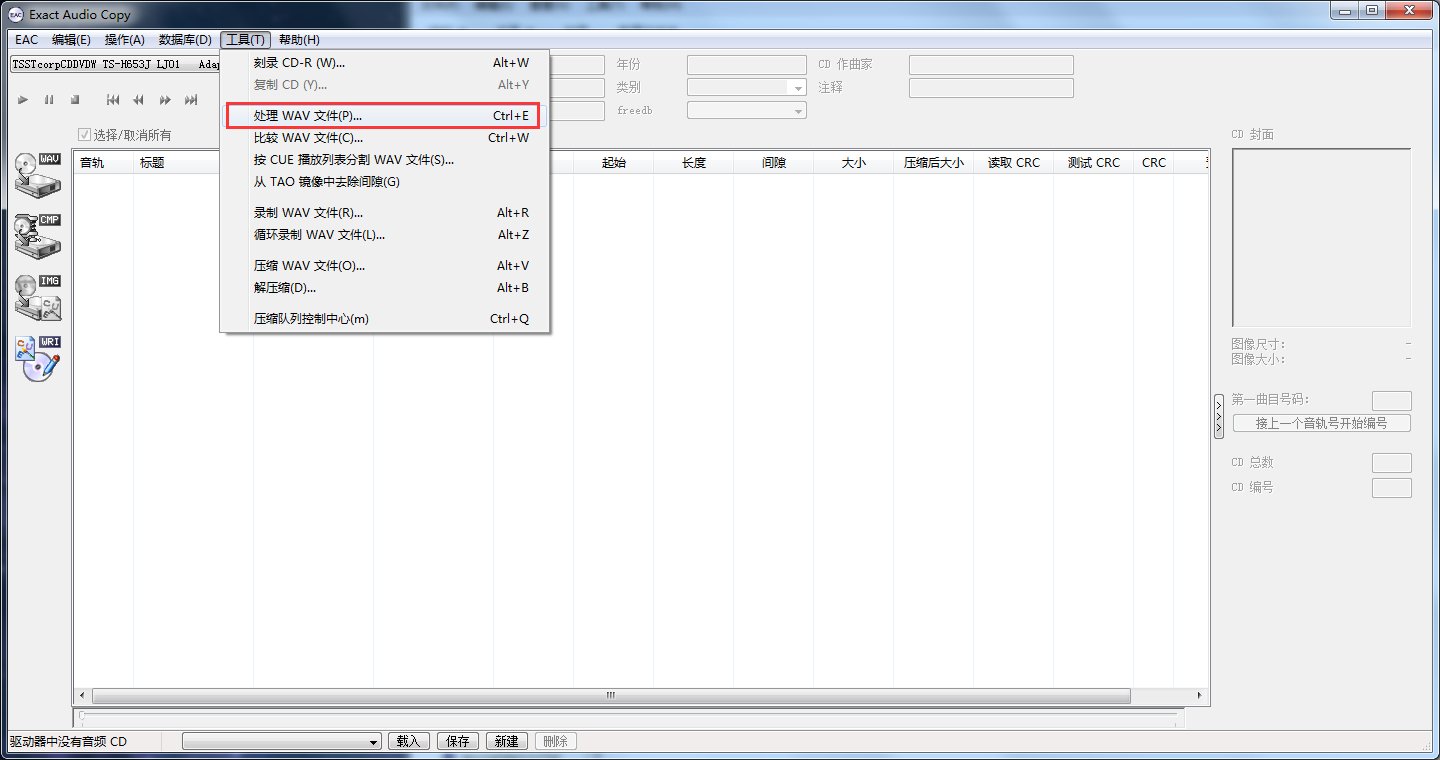Click the fast-forward playback icon
1440x760 pixels.
[x=165, y=99]
